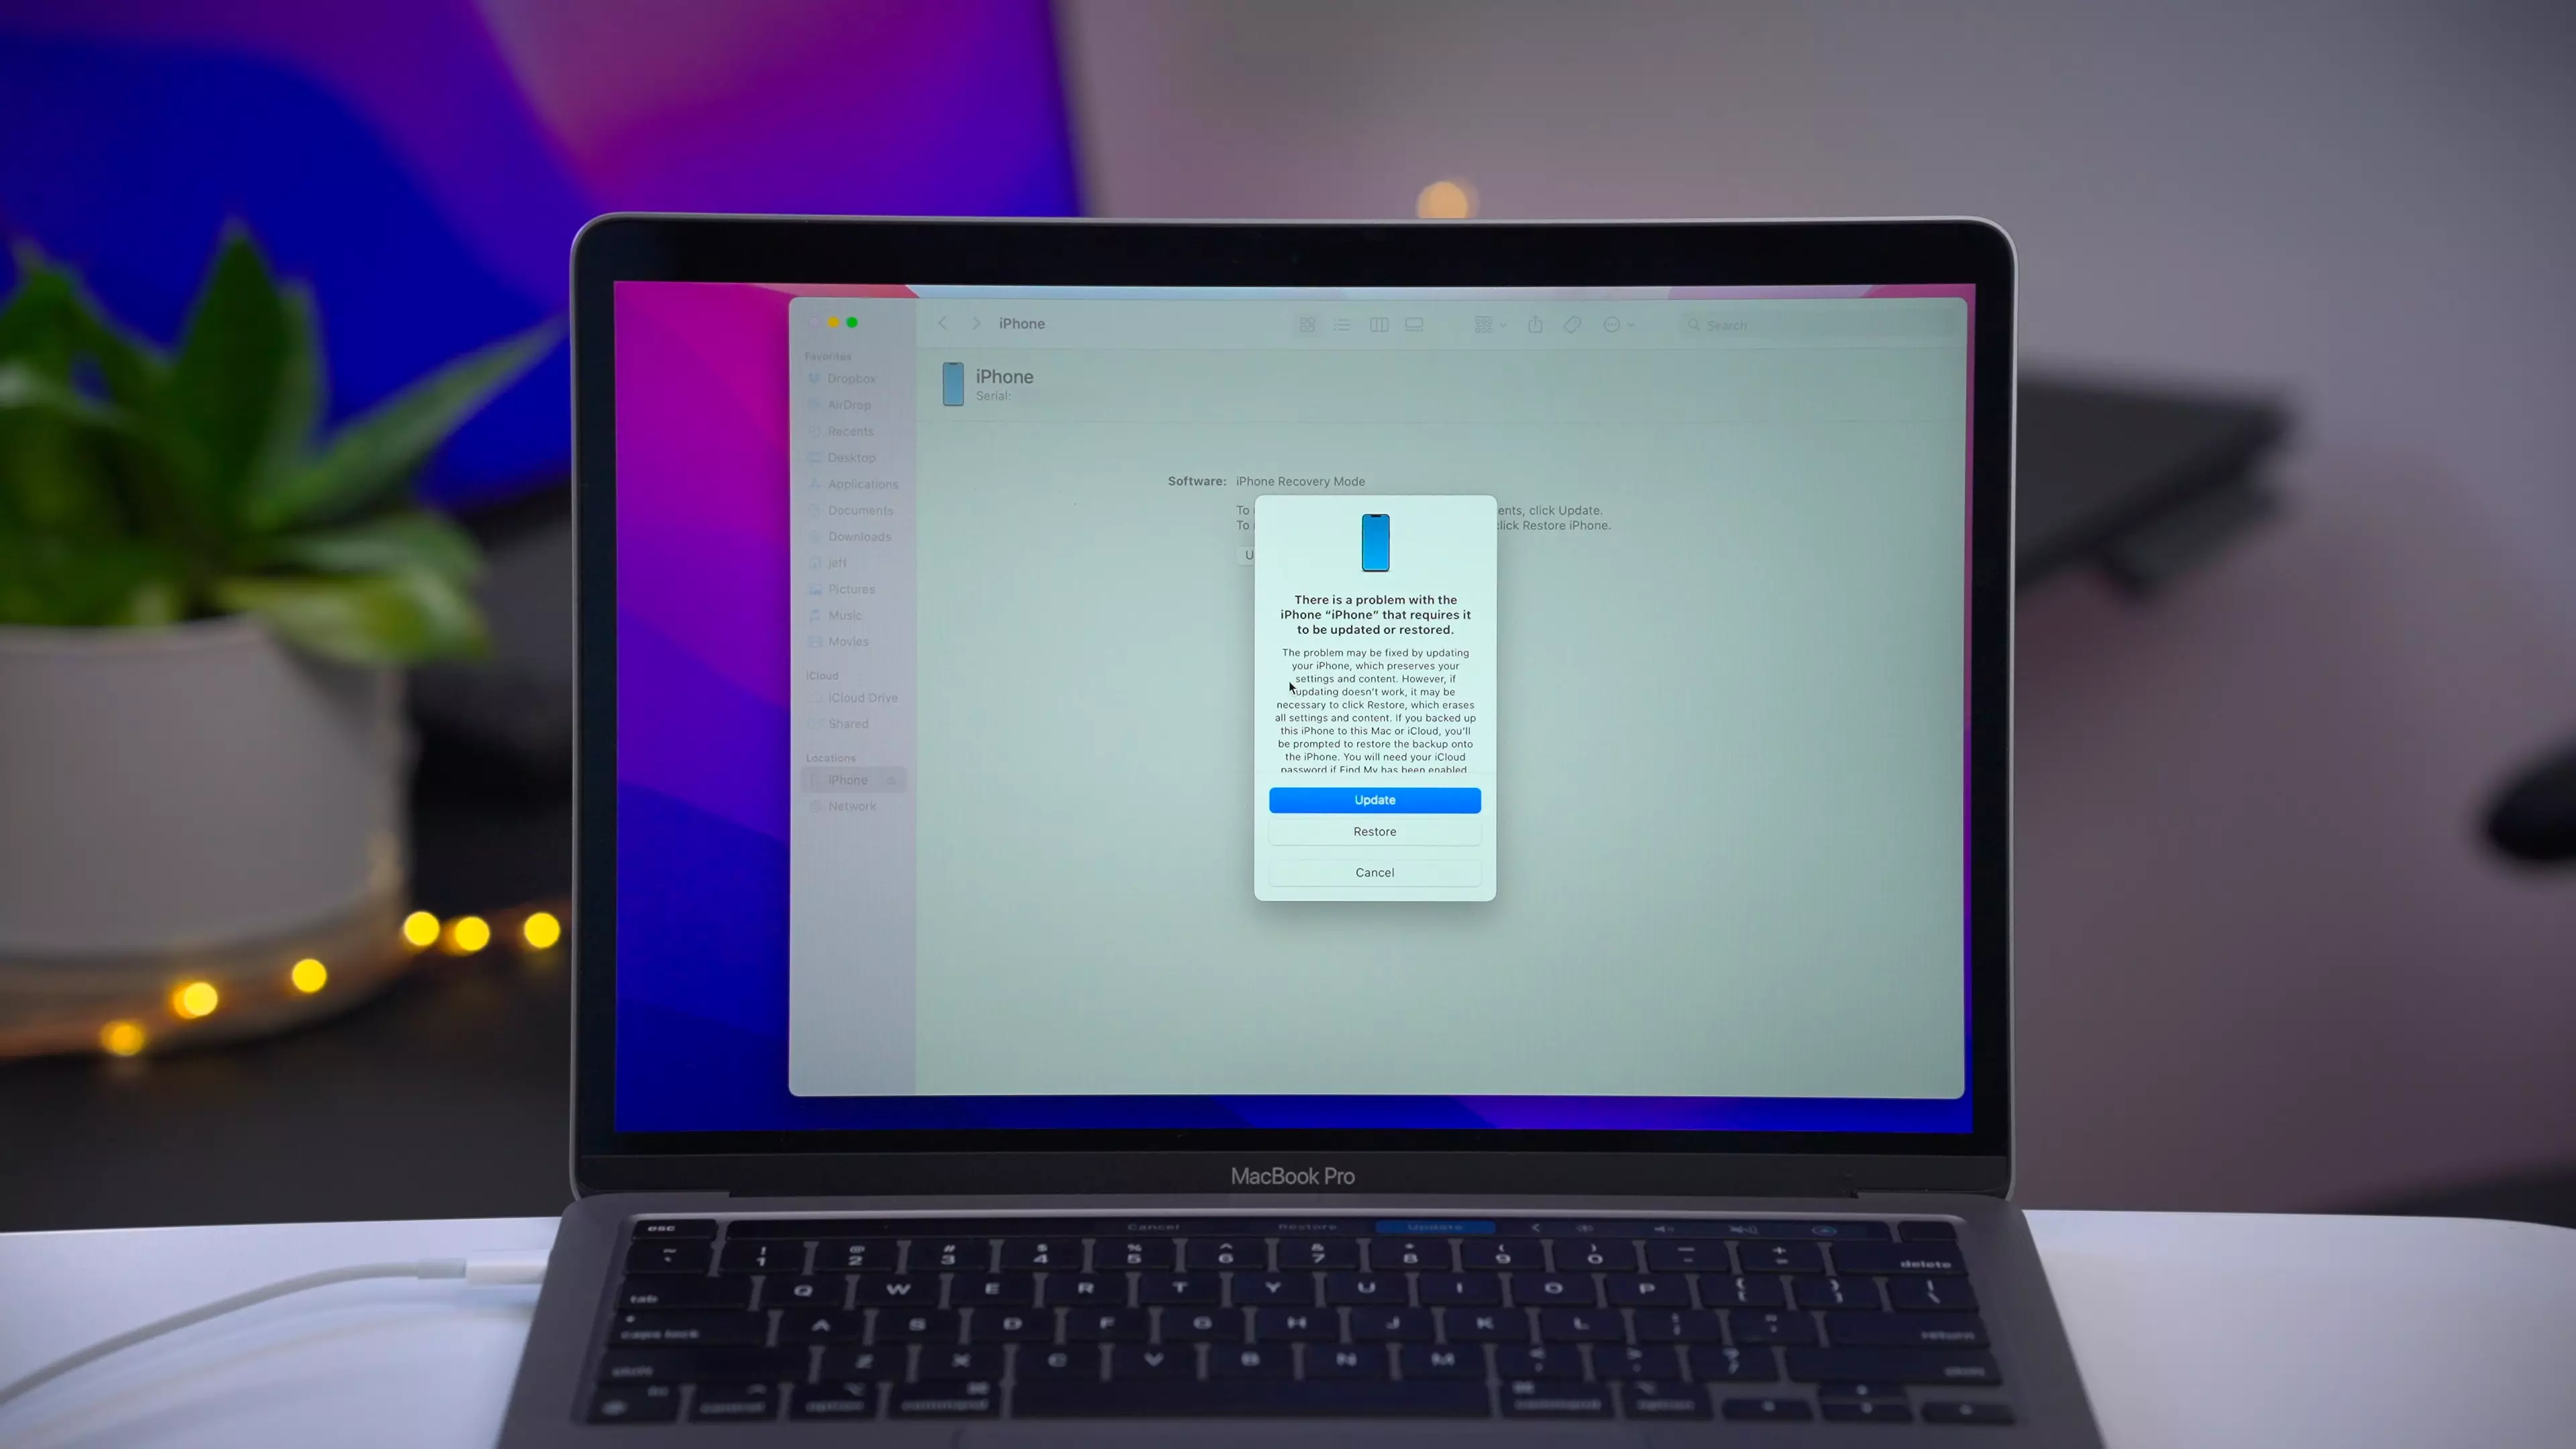Click Cancel to dismiss dialog
This screenshot has width=2576, height=1449.
tap(1377, 871)
